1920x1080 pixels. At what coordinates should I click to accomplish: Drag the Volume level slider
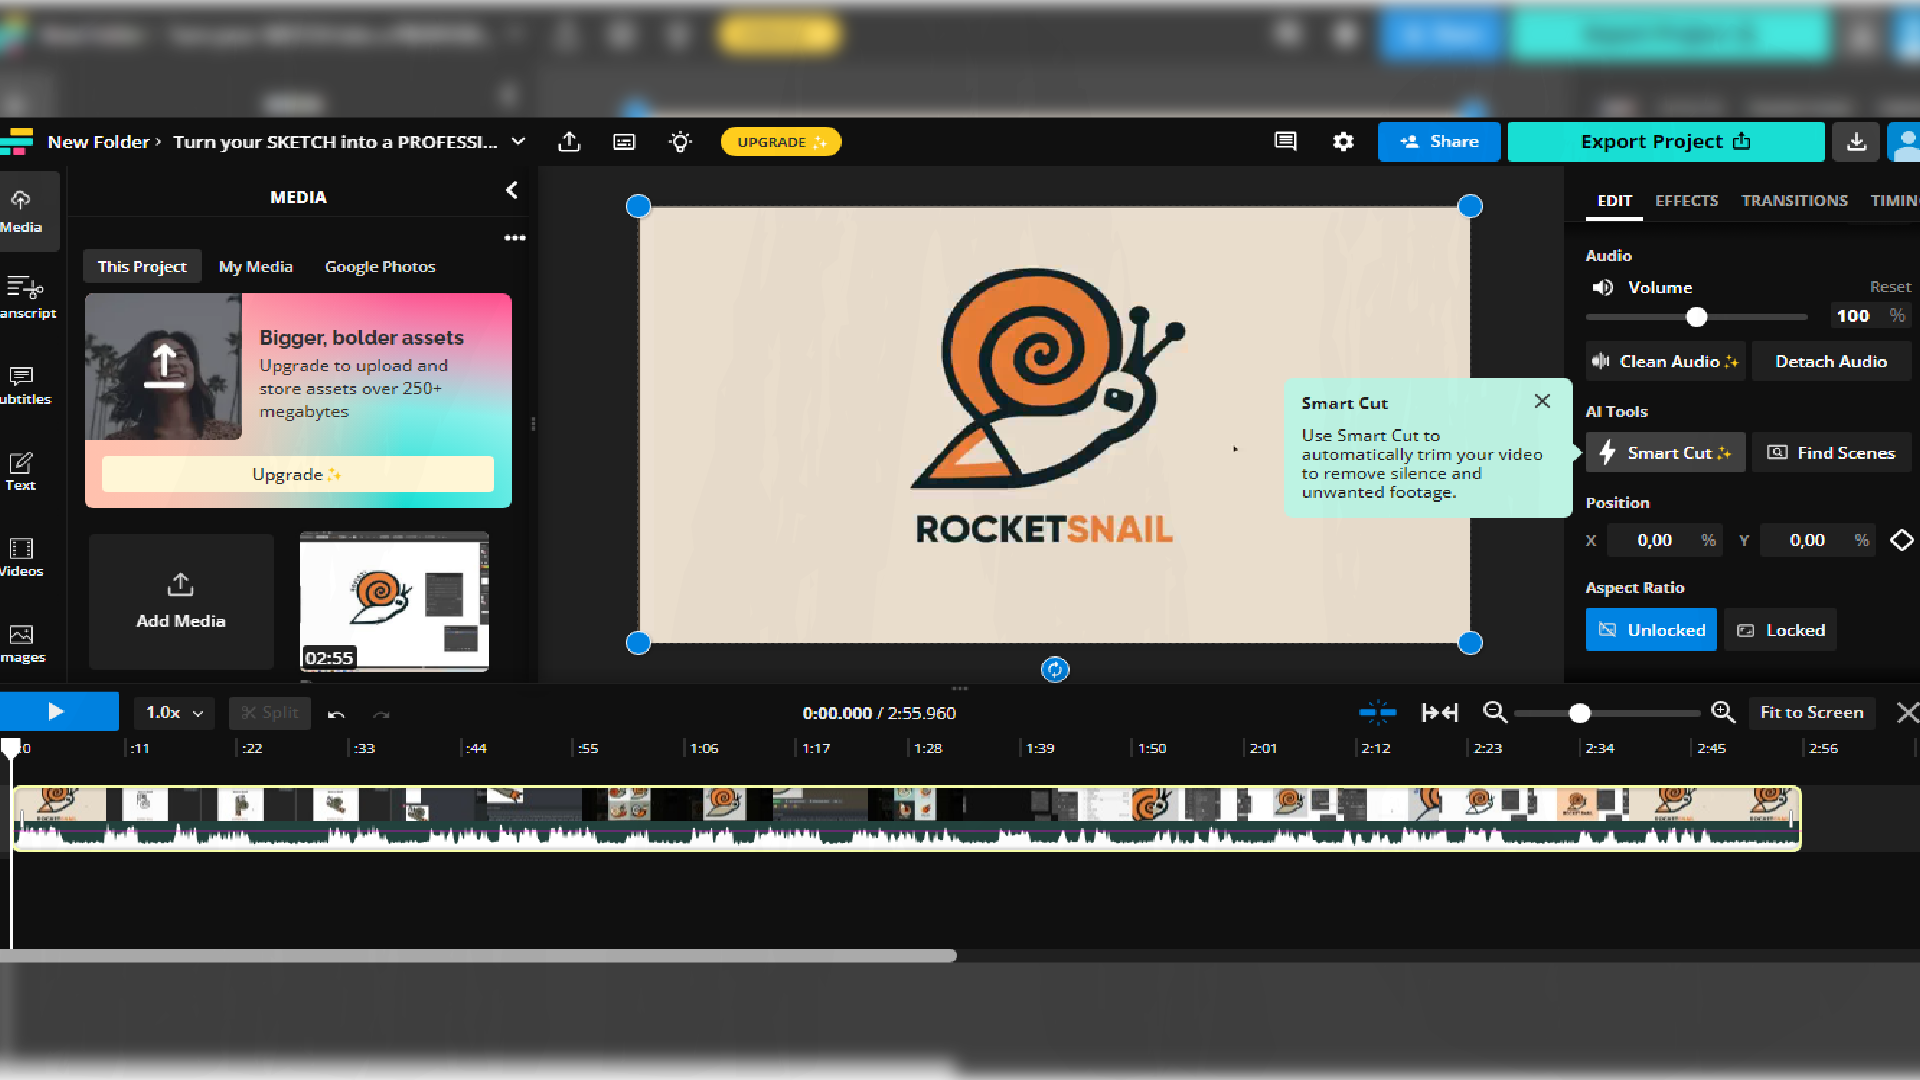[x=1697, y=316]
